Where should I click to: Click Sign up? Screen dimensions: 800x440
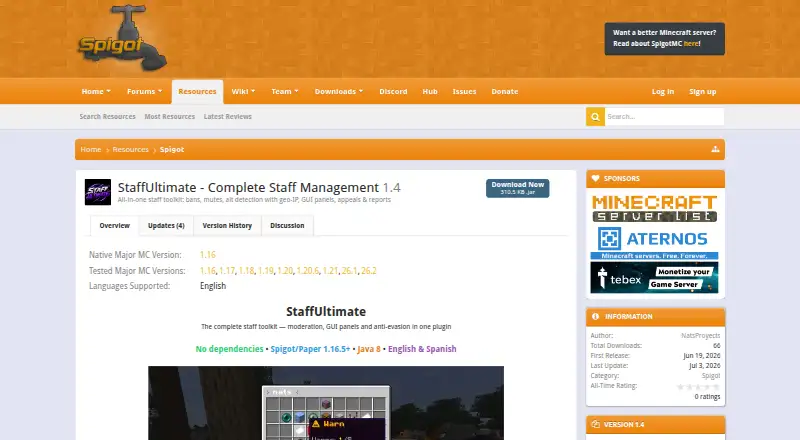[x=703, y=92]
